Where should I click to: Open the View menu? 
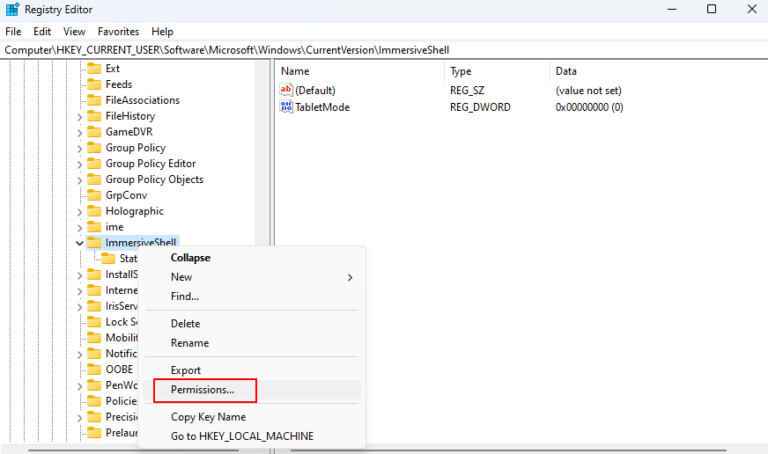click(x=74, y=31)
